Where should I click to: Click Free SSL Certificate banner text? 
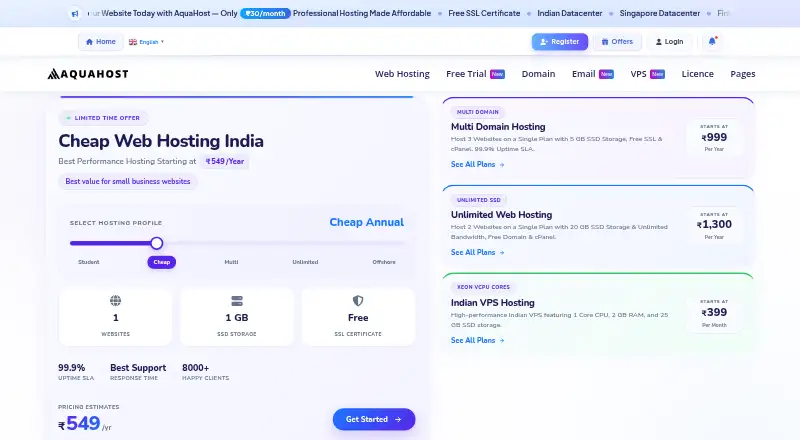tap(484, 14)
